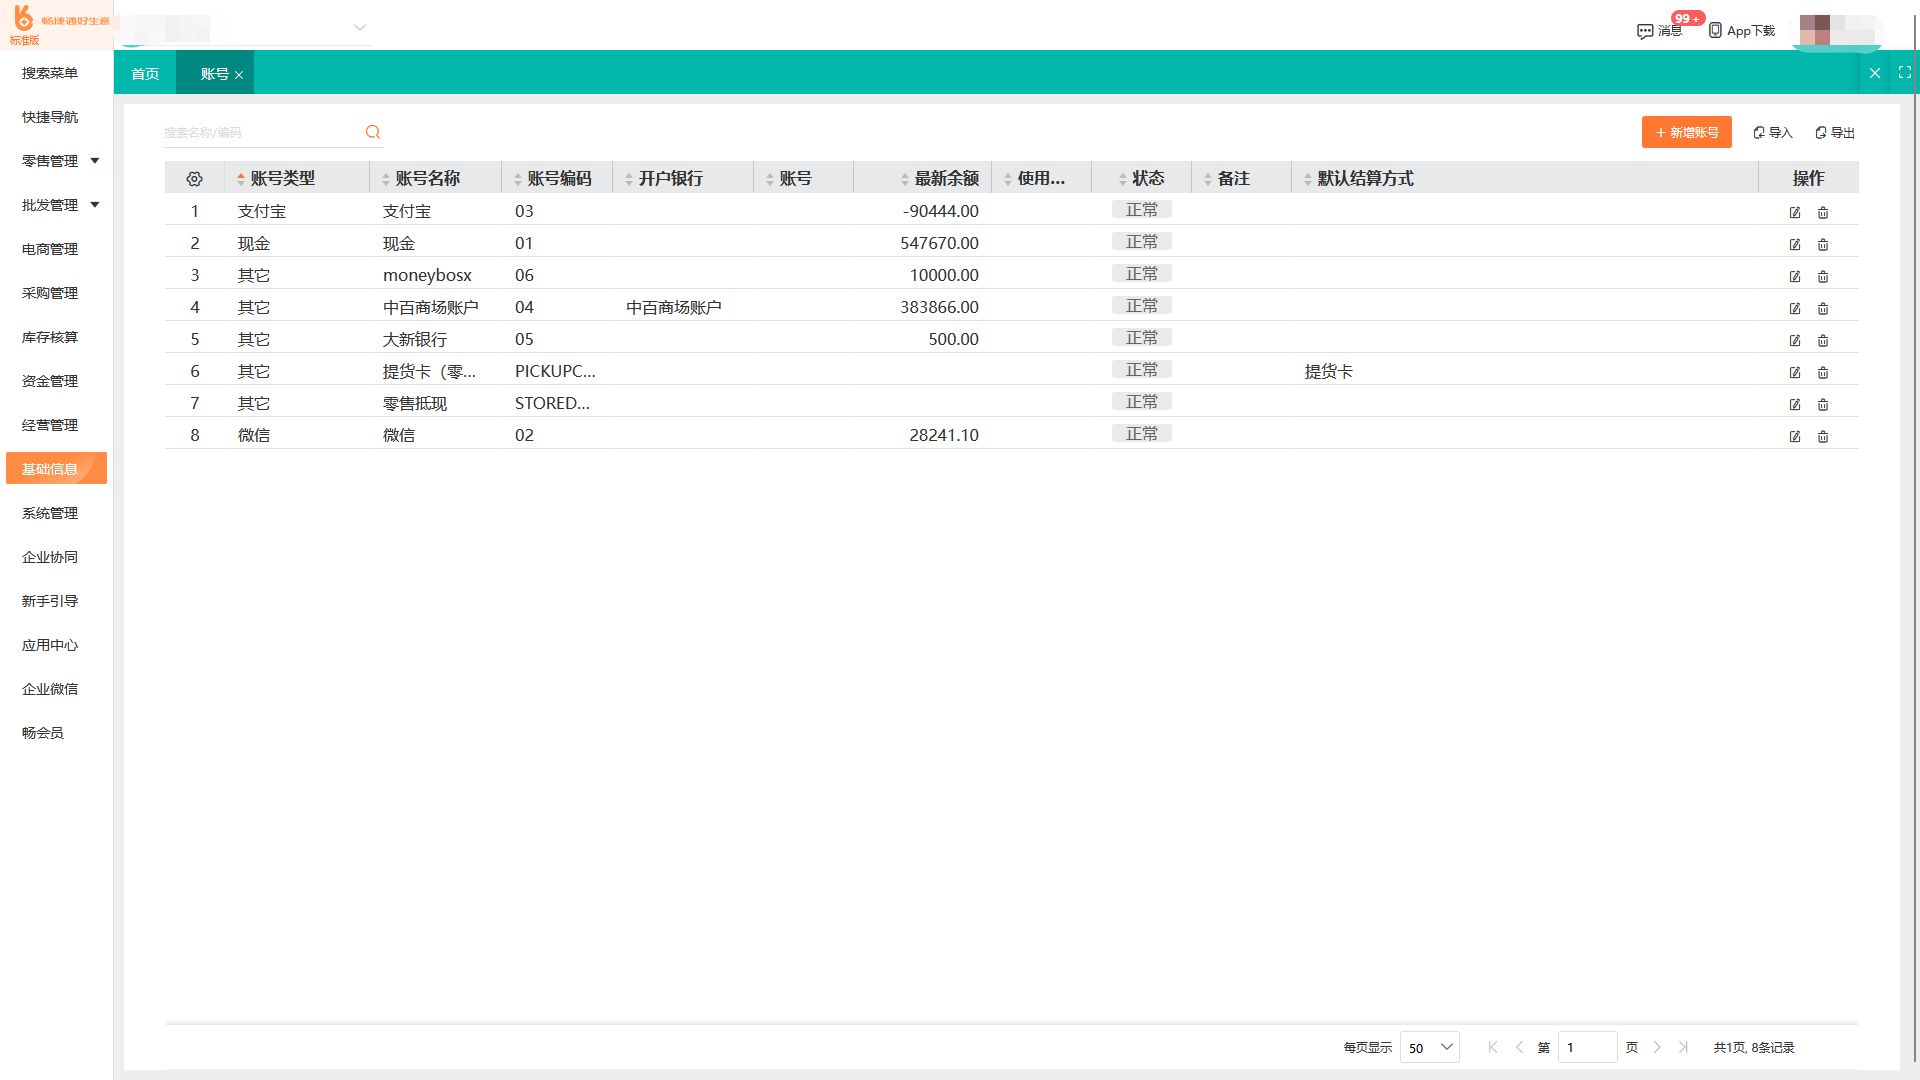
Task: Open the 首页 tab
Action: coord(146,74)
